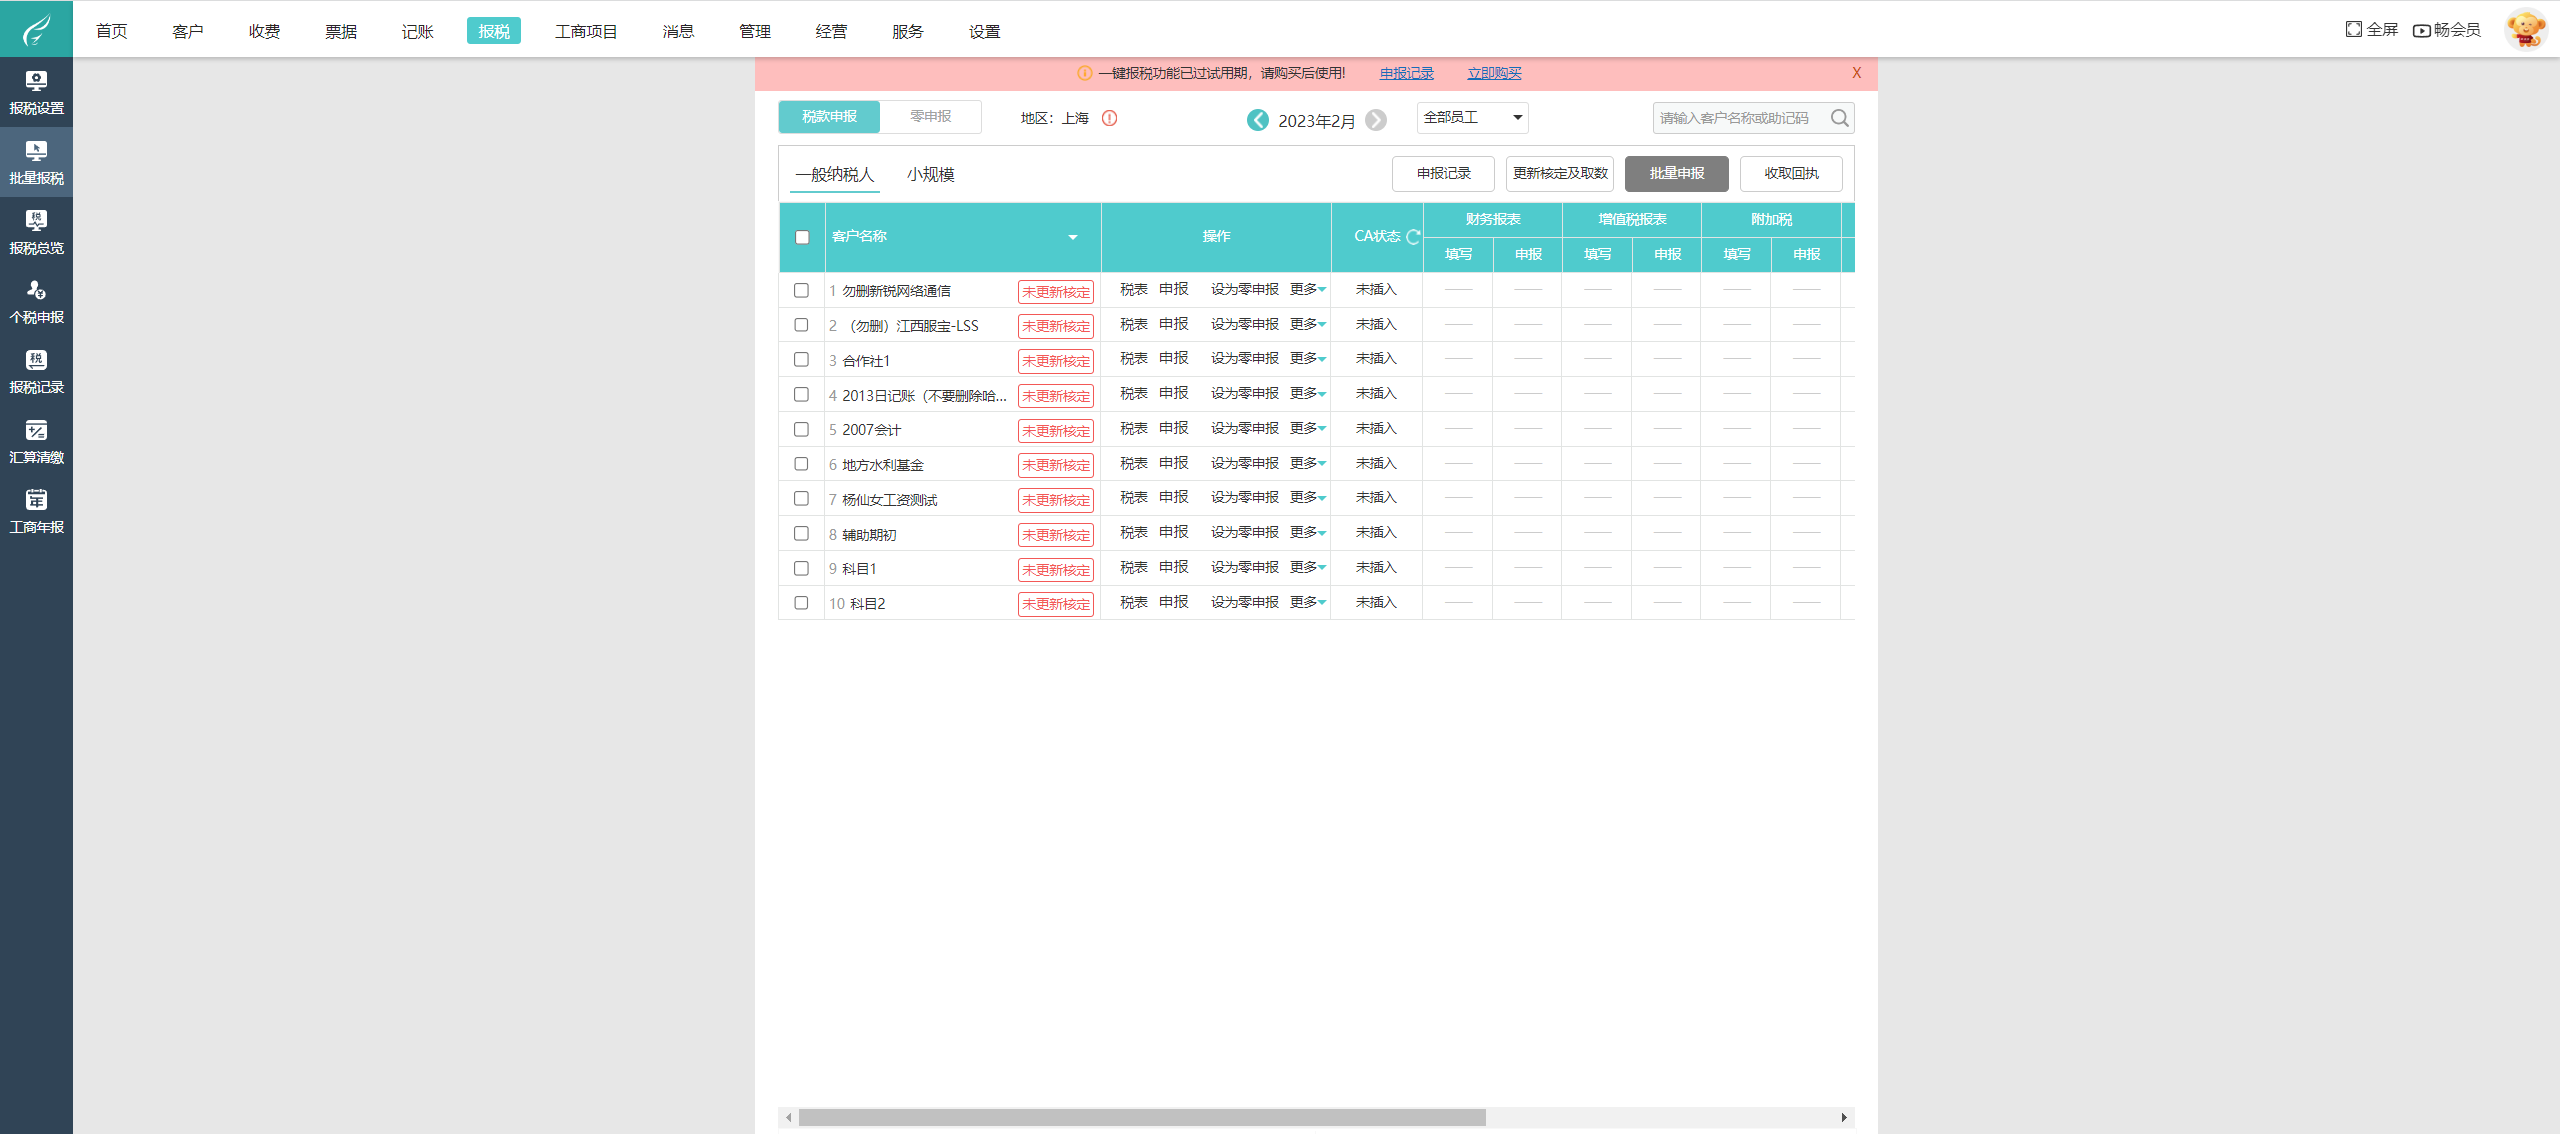Switch to 零申报 tab
The width and height of the screenshot is (2560, 1134).
point(931,117)
